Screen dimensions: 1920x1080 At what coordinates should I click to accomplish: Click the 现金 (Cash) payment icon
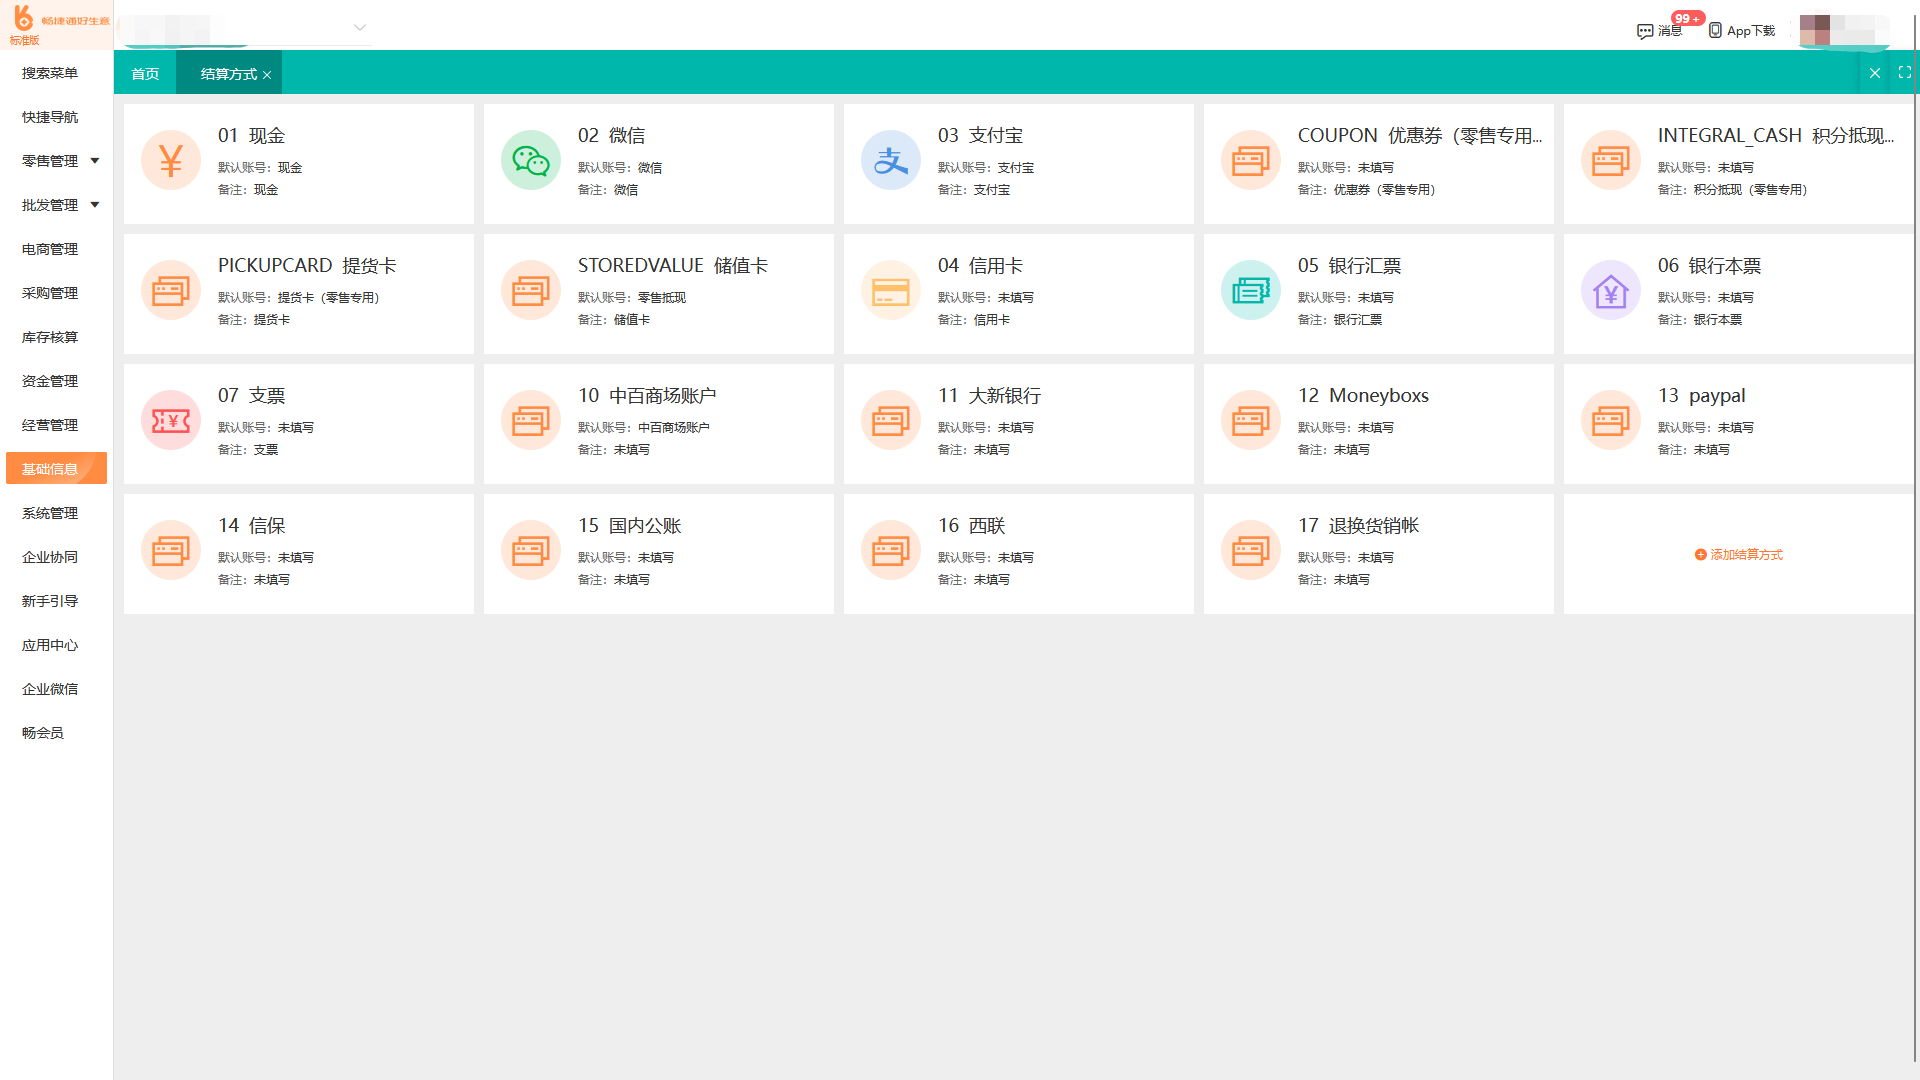171,160
